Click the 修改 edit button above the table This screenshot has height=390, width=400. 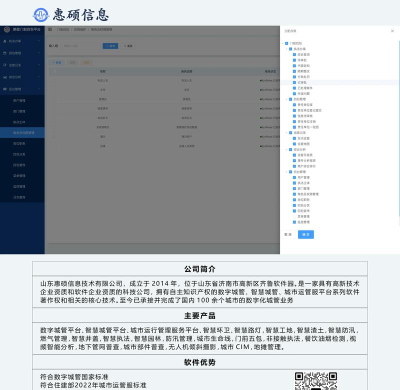(x=72, y=62)
